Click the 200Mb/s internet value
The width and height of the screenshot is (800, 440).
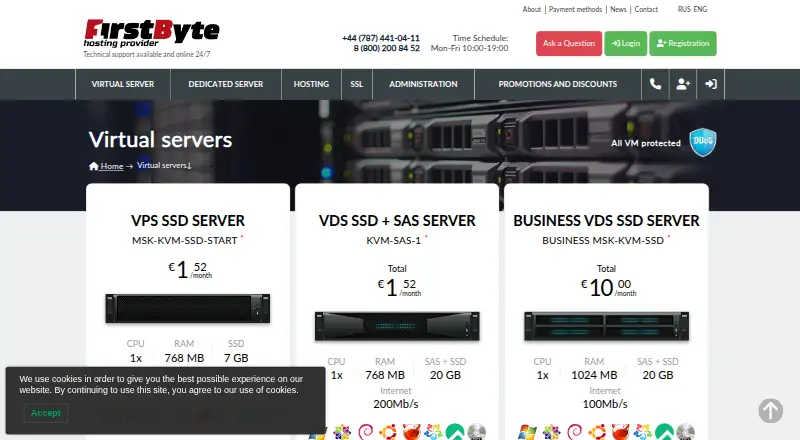[396, 404]
